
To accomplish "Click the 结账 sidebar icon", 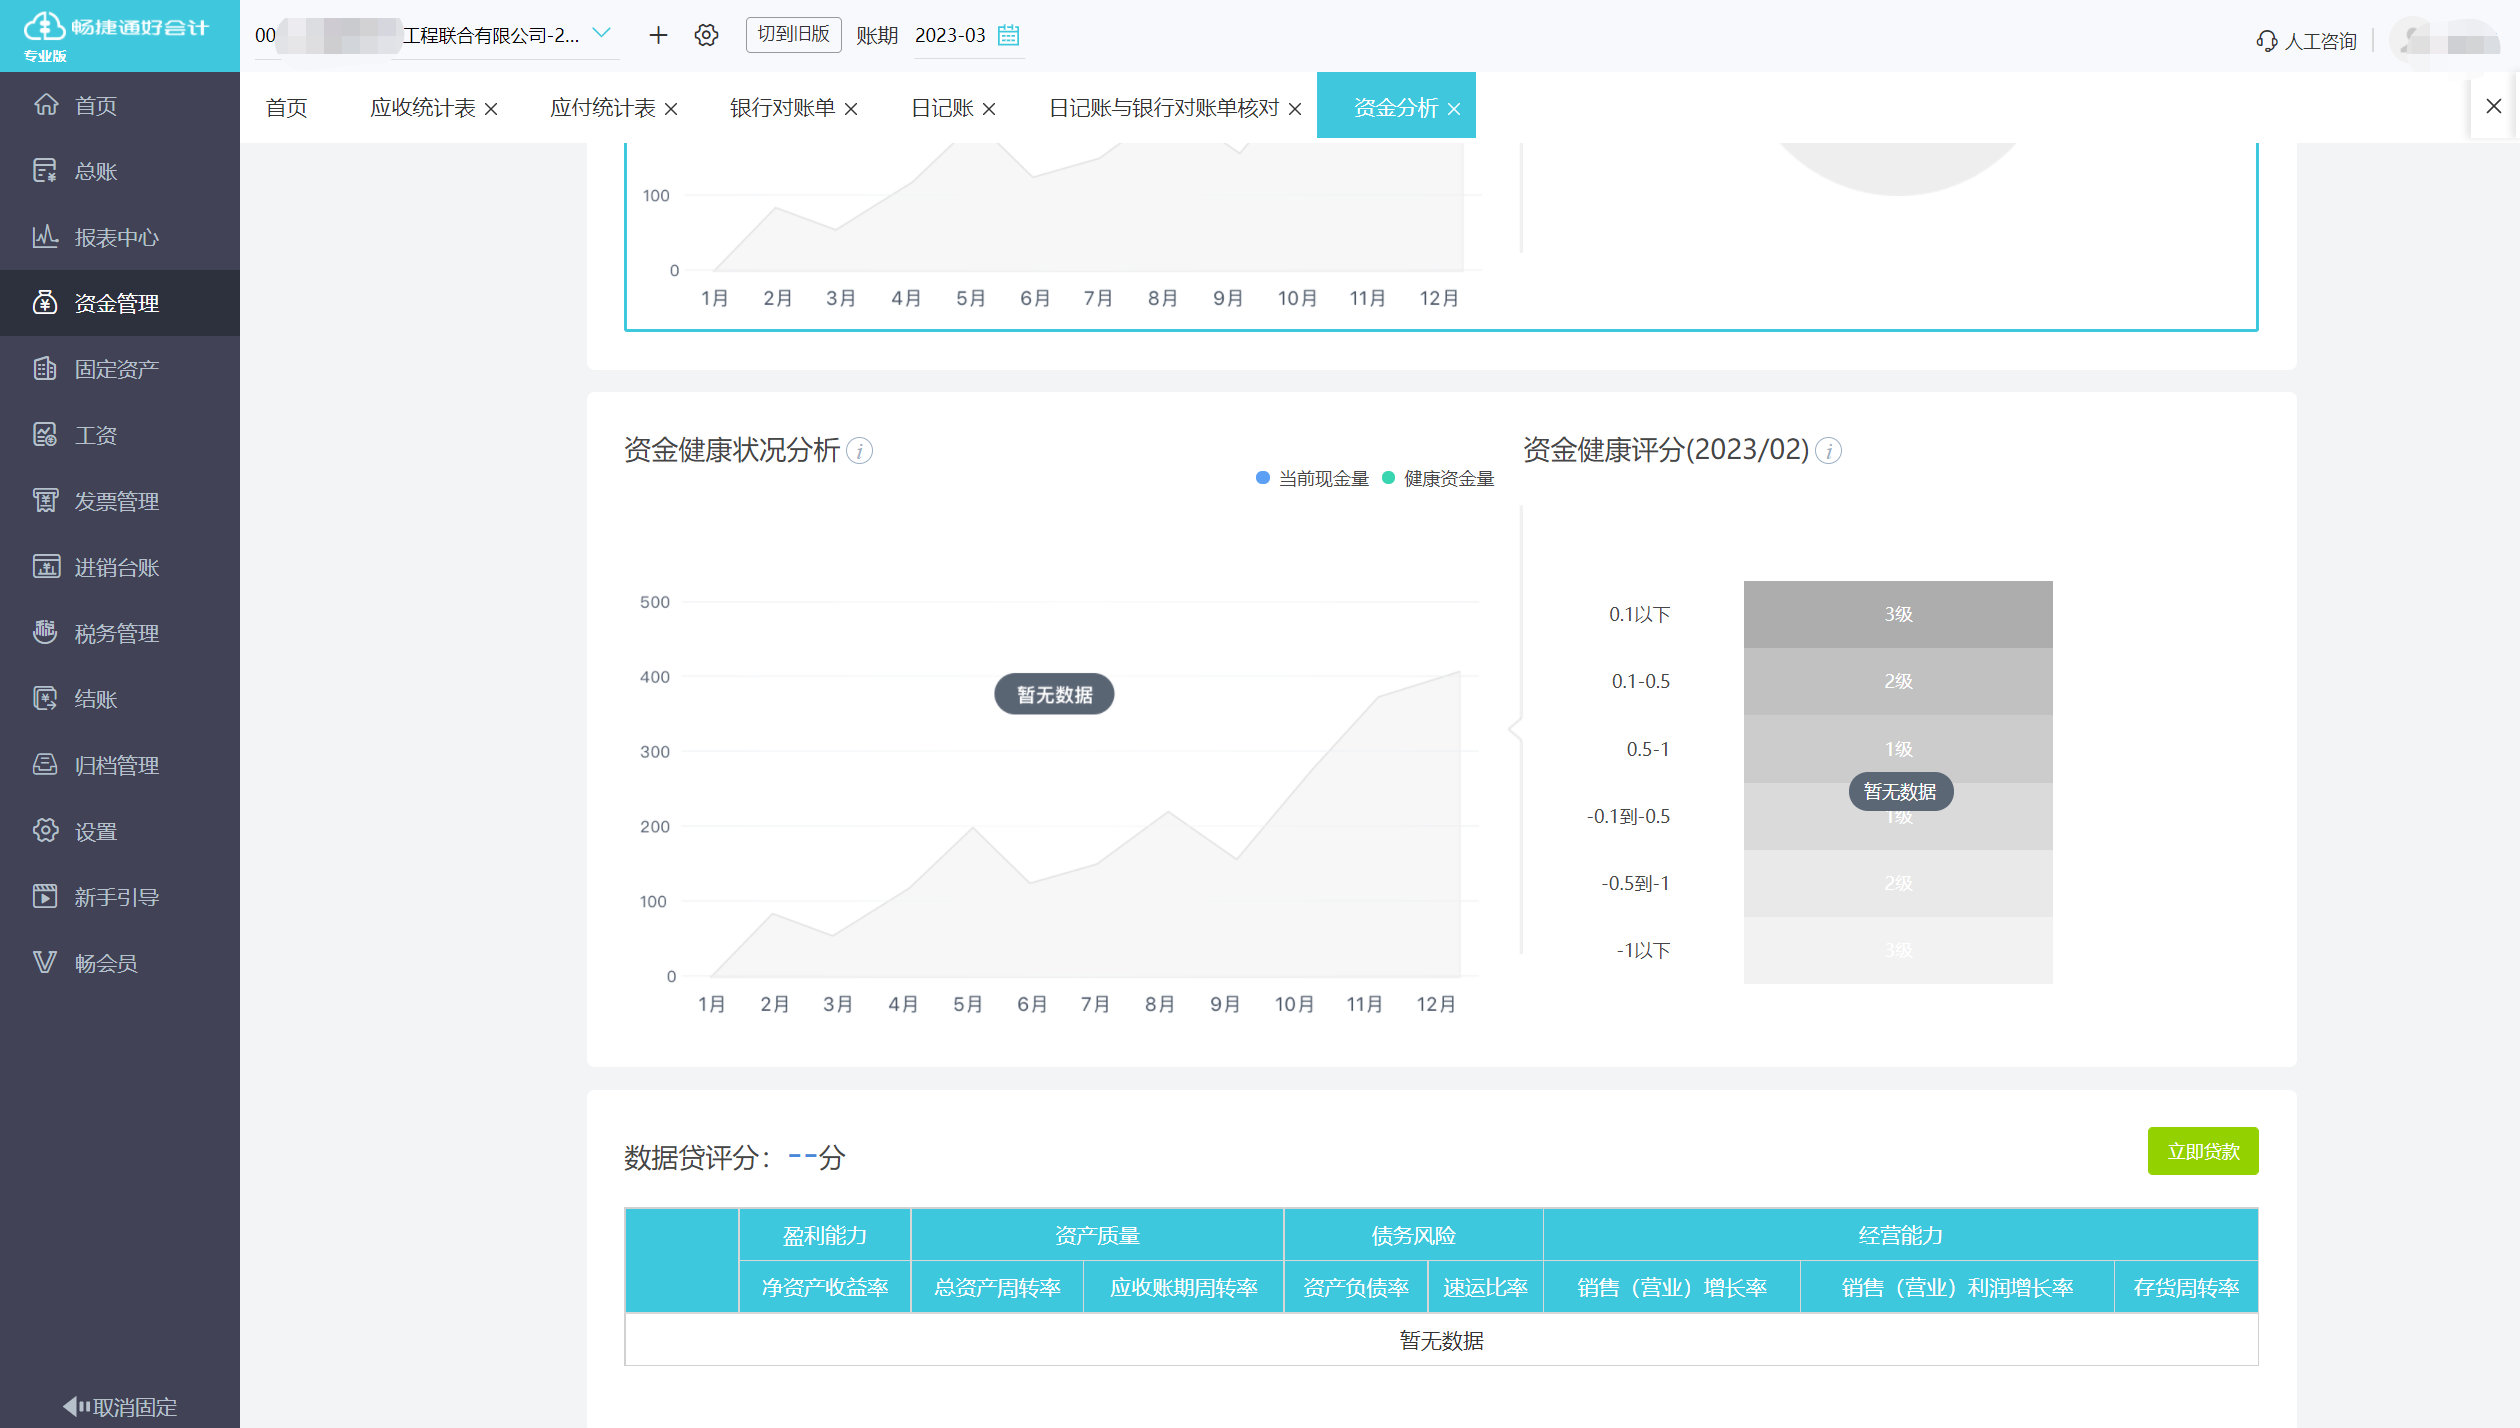I will coord(47,699).
